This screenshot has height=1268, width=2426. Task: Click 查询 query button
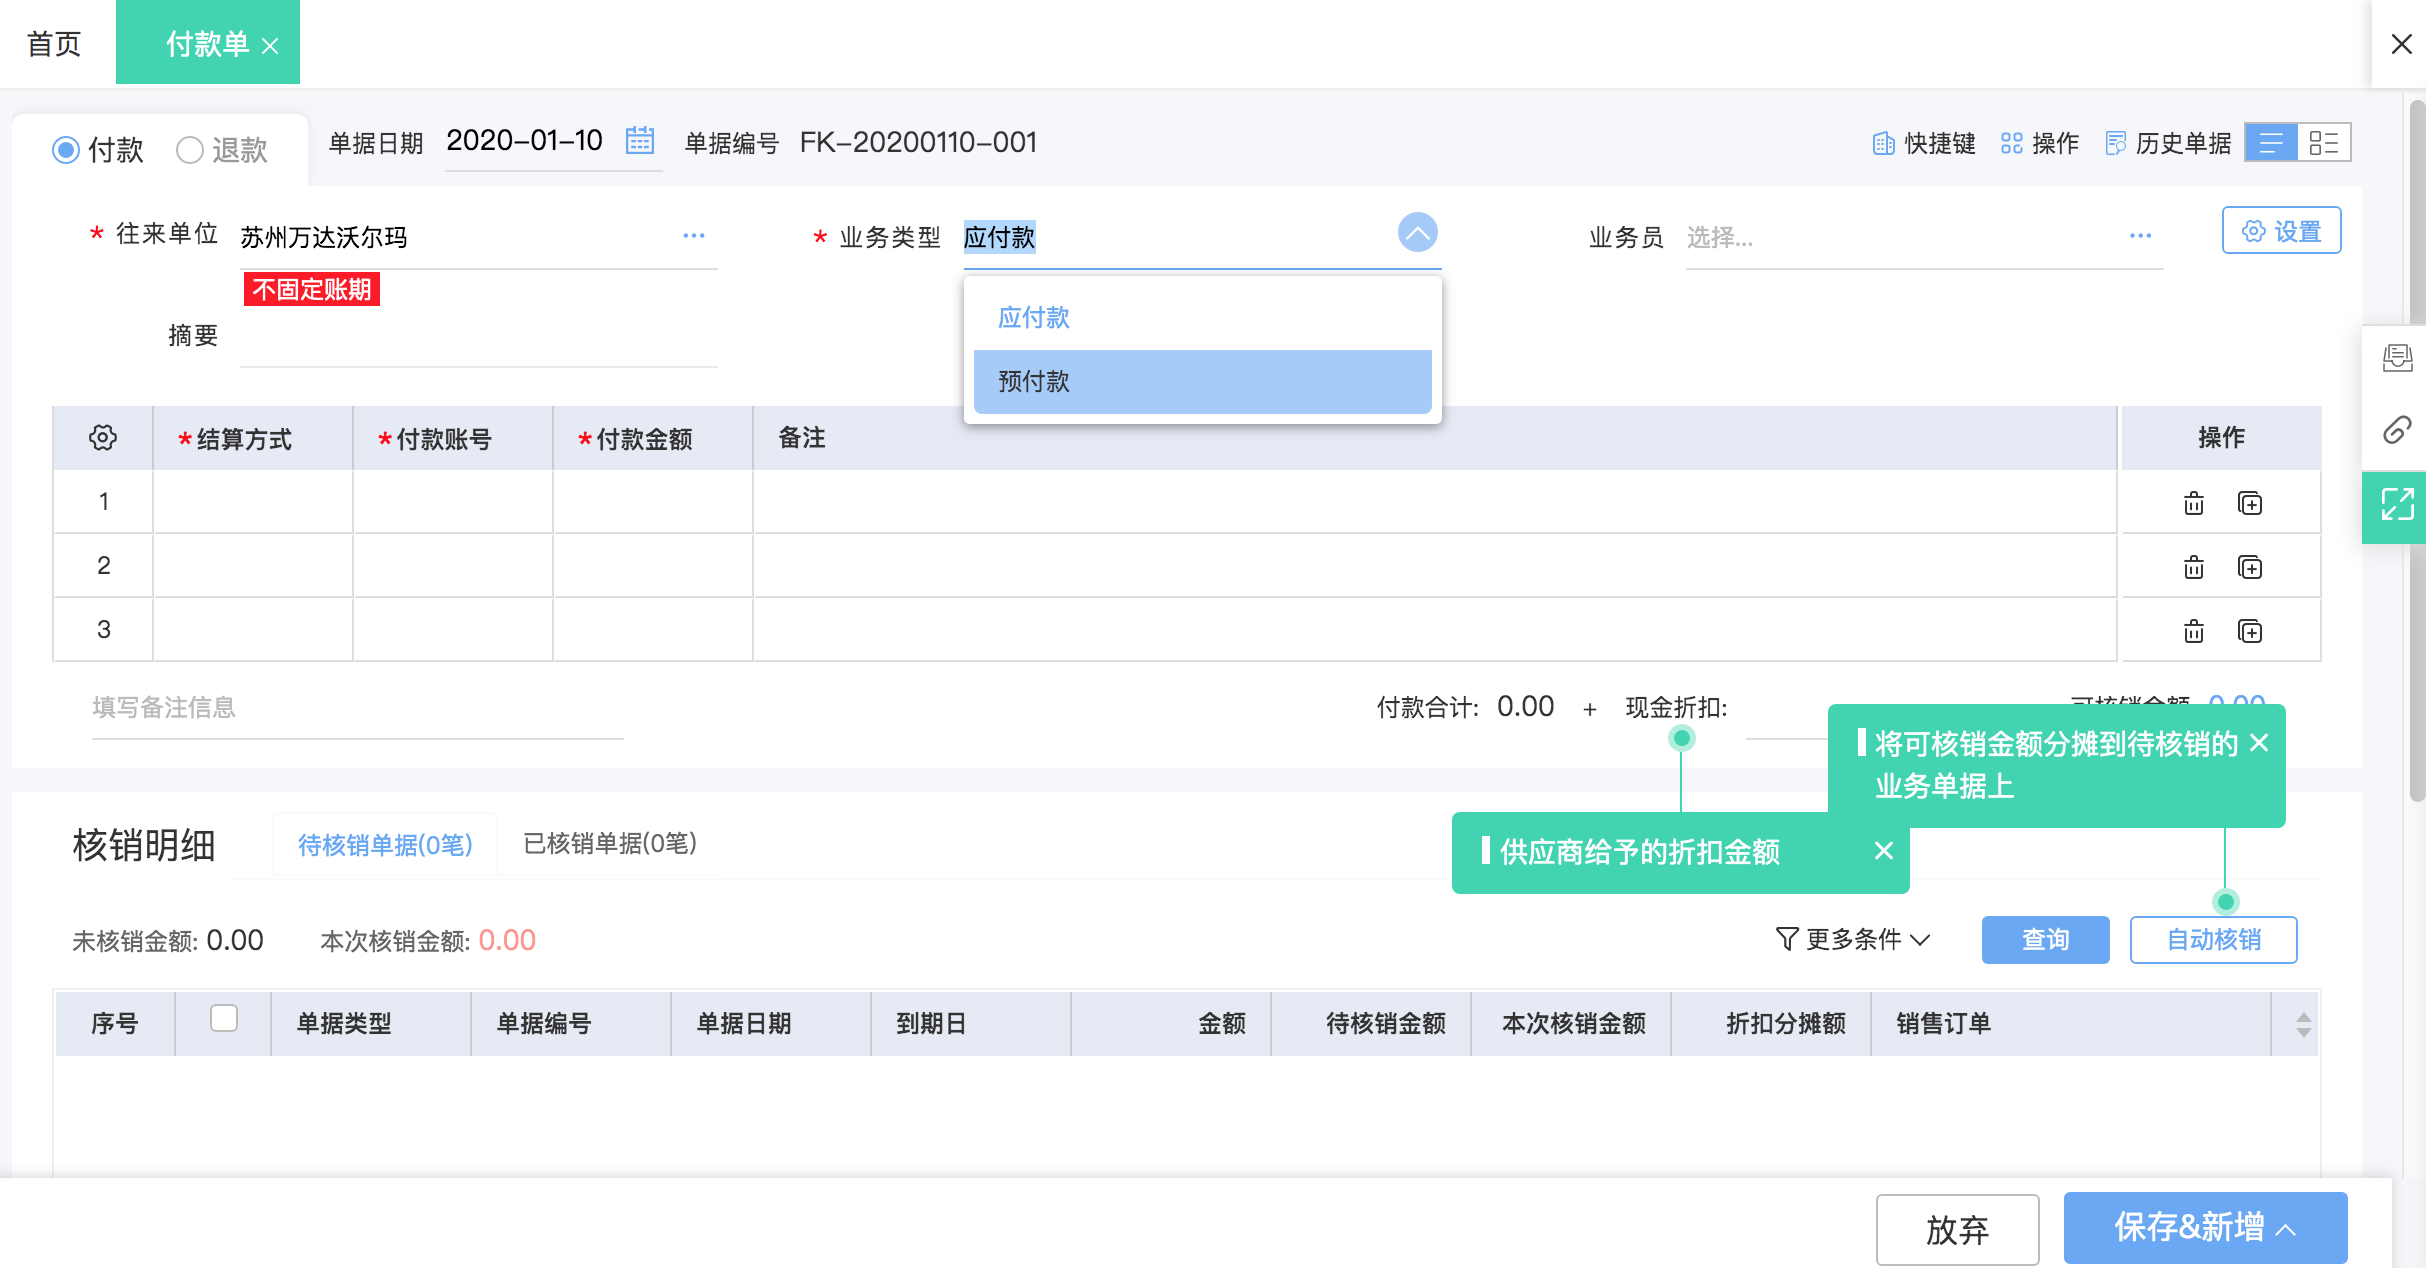pyautogui.click(x=2051, y=939)
